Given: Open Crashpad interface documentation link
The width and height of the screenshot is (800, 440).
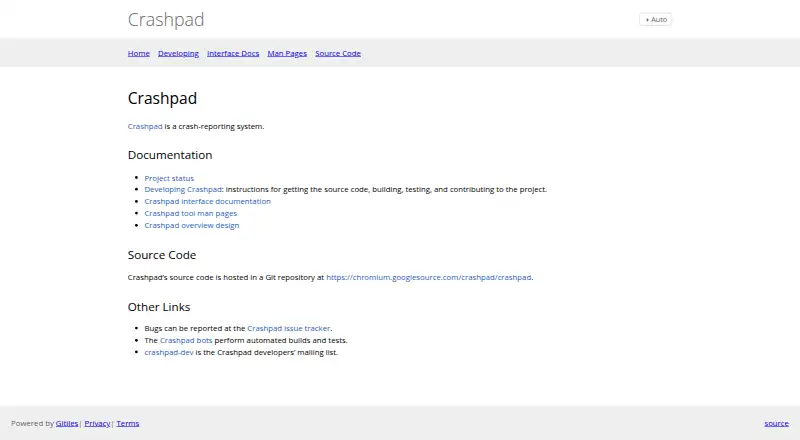Looking at the screenshot, I should tap(207, 201).
